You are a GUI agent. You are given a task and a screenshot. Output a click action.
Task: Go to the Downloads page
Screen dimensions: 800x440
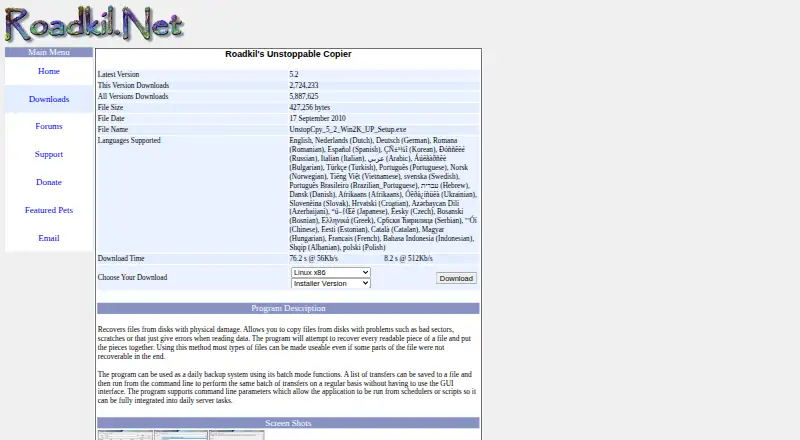49,99
